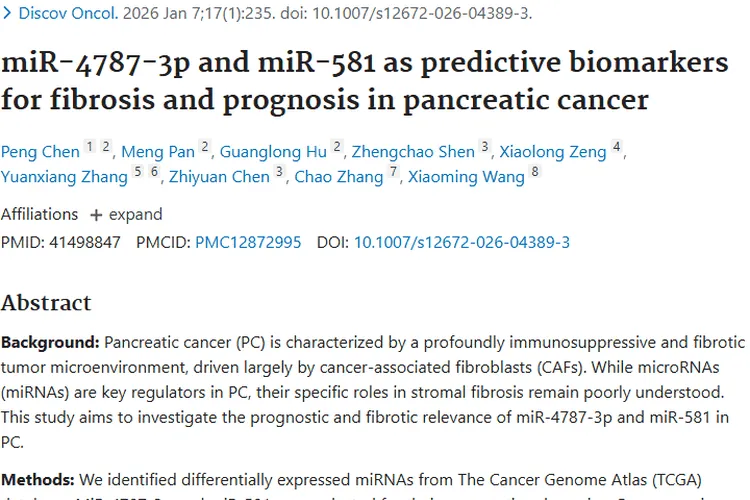The width and height of the screenshot is (750, 500).
Task: Open author Meng Pan's link
Action: click(158, 152)
